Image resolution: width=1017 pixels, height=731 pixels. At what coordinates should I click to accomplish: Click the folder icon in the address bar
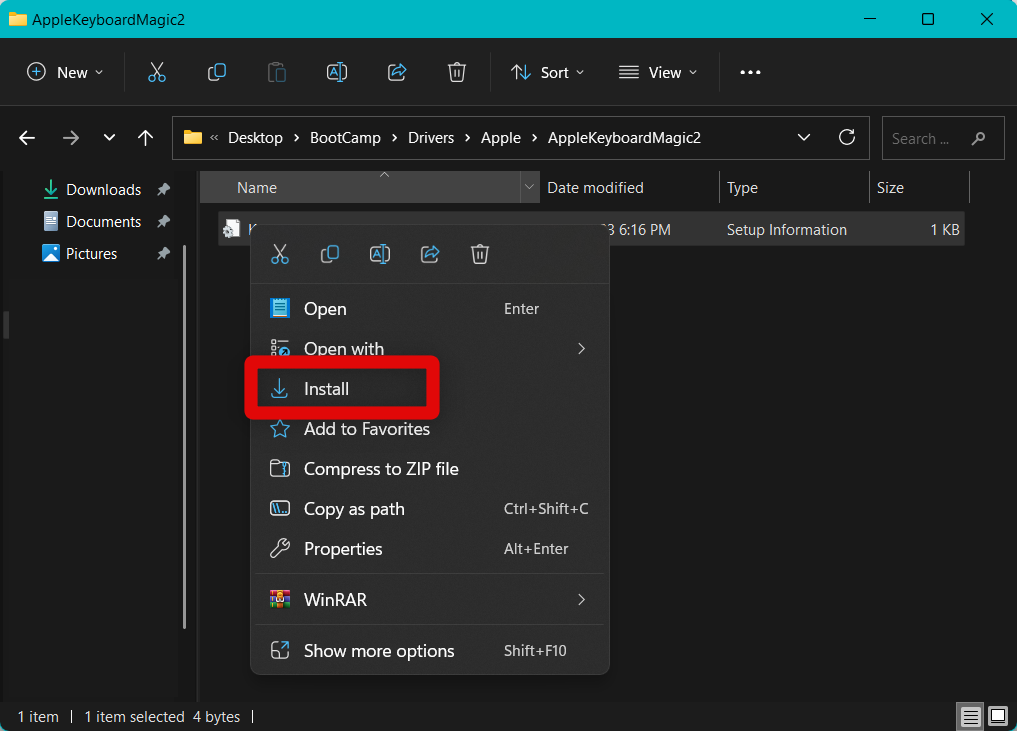tap(193, 137)
